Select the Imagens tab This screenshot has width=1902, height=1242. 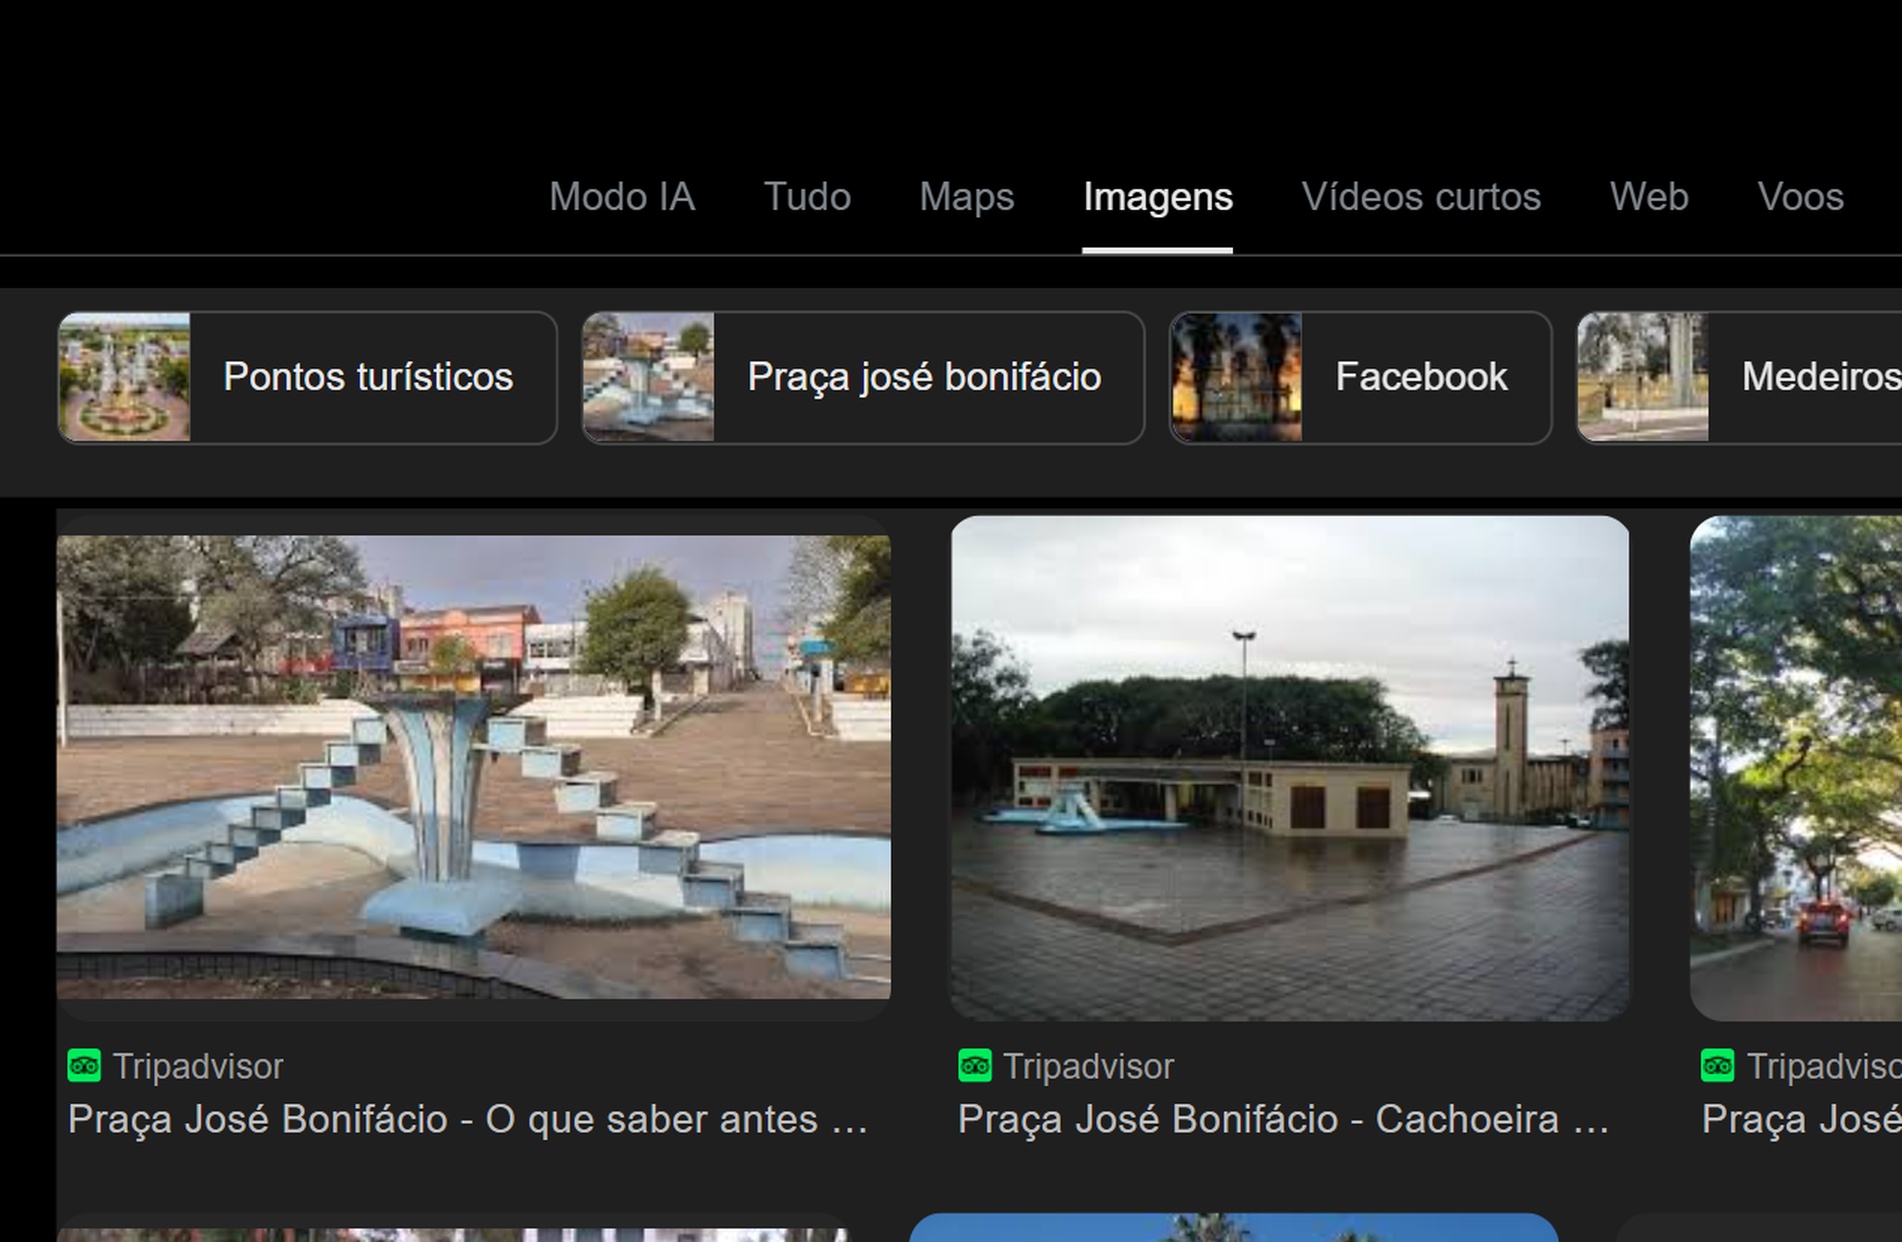point(1157,197)
